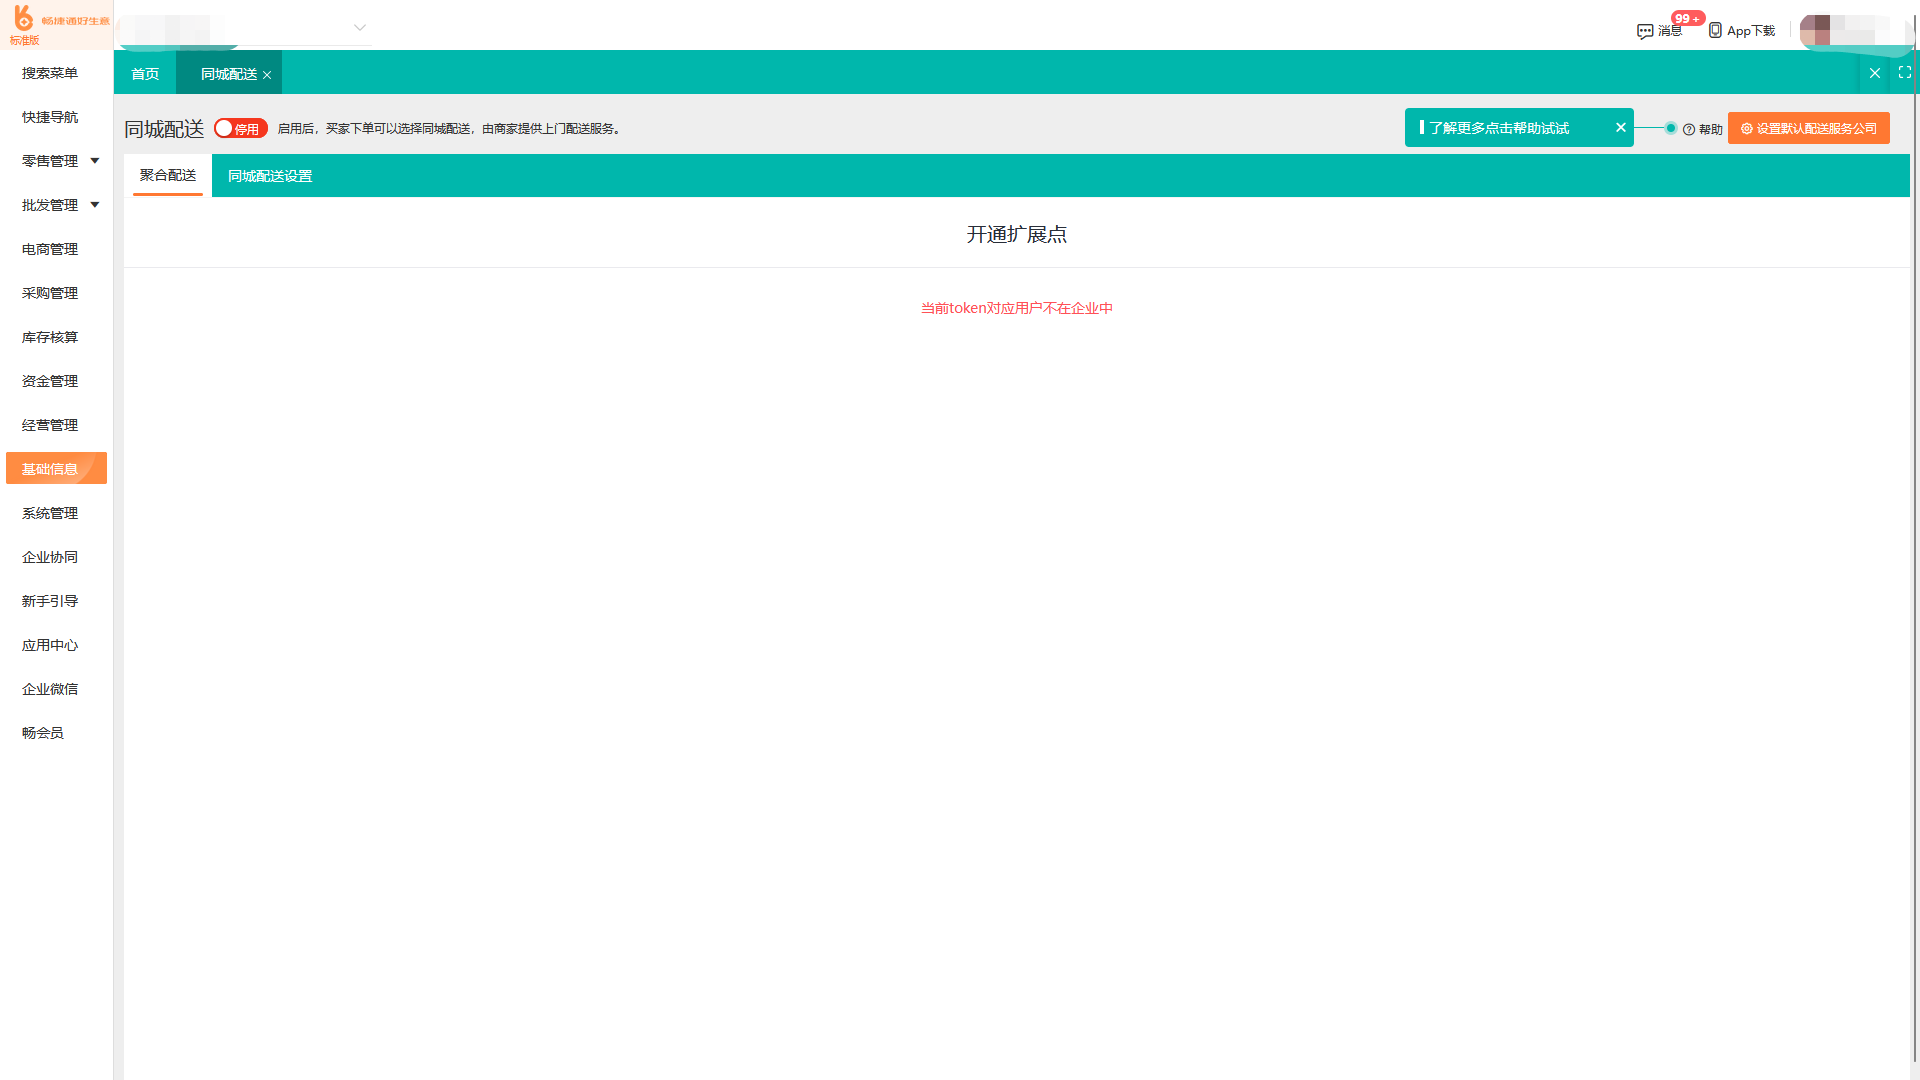Click the user avatar profile icon
The height and width of the screenshot is (1080, 1920).
1817,29
